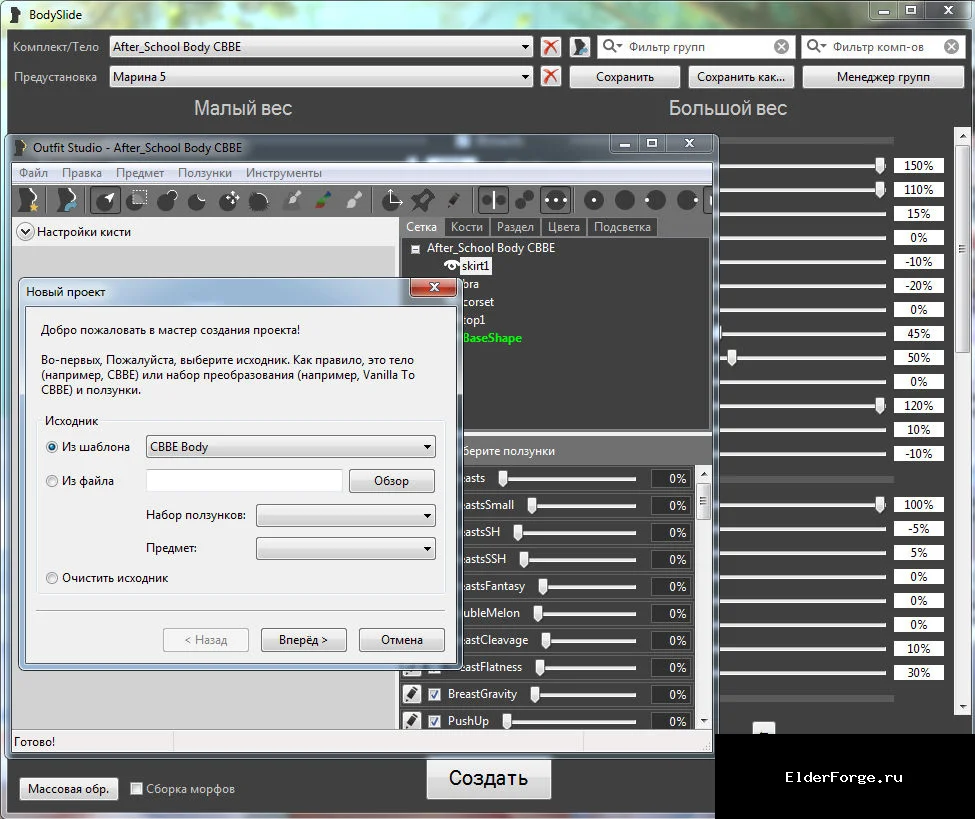Click the transform axes tool icon
The height and width of the screenshot is (819, 975).
pyautogui.click(x=392, y=201)
